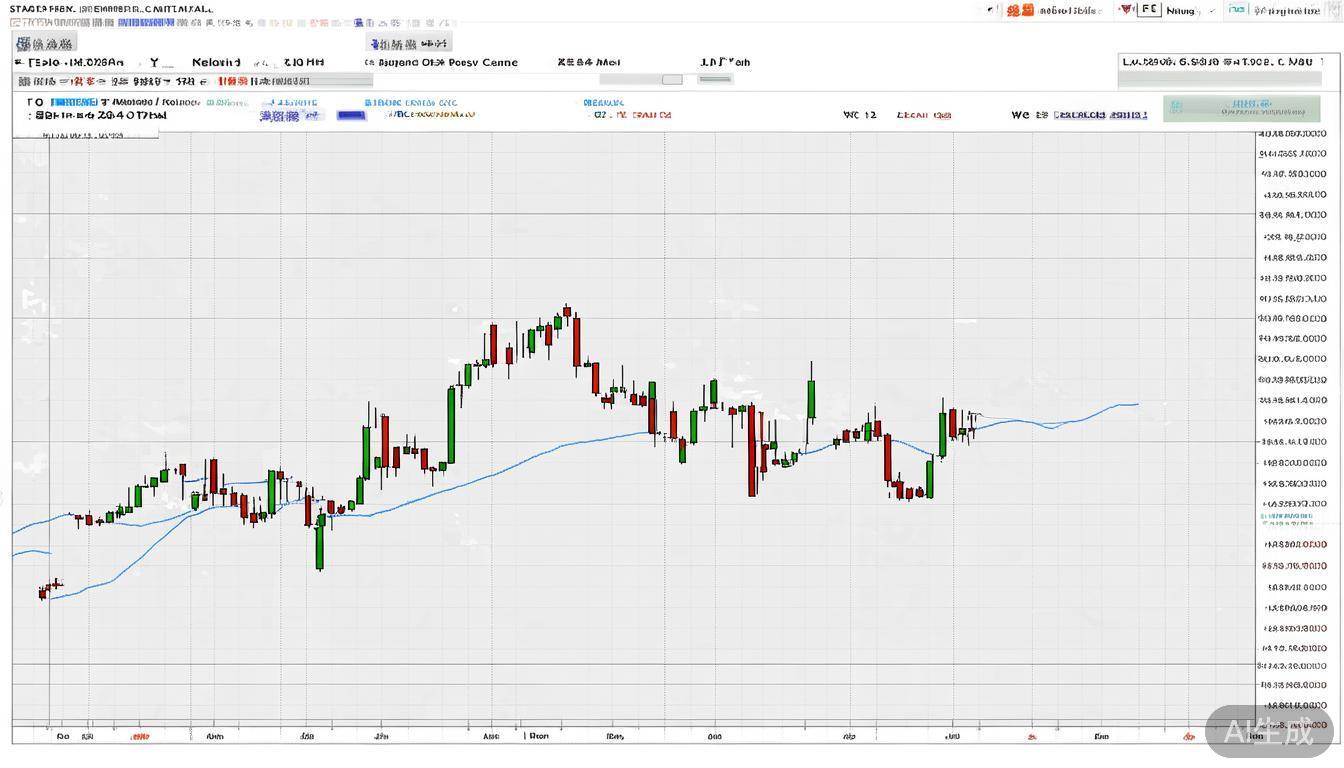Screen dimensions: 1344x768
Task: Select the gray tab at top left
Action: [x=45, y=43]
